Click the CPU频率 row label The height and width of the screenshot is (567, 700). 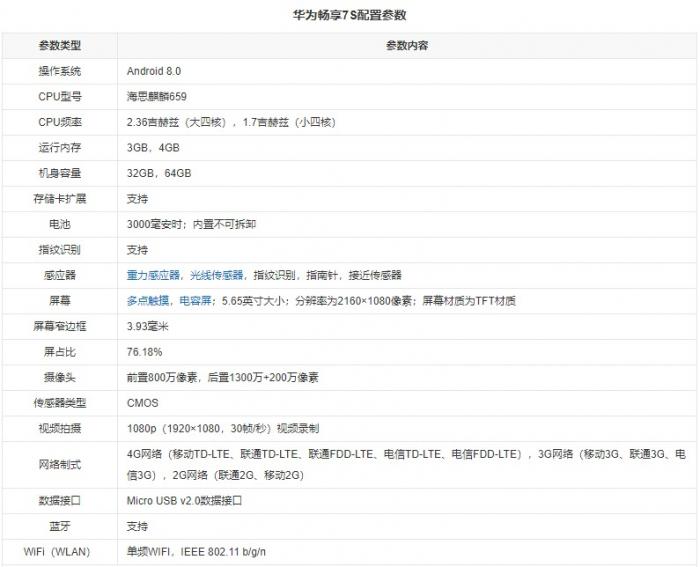[60, 122]
